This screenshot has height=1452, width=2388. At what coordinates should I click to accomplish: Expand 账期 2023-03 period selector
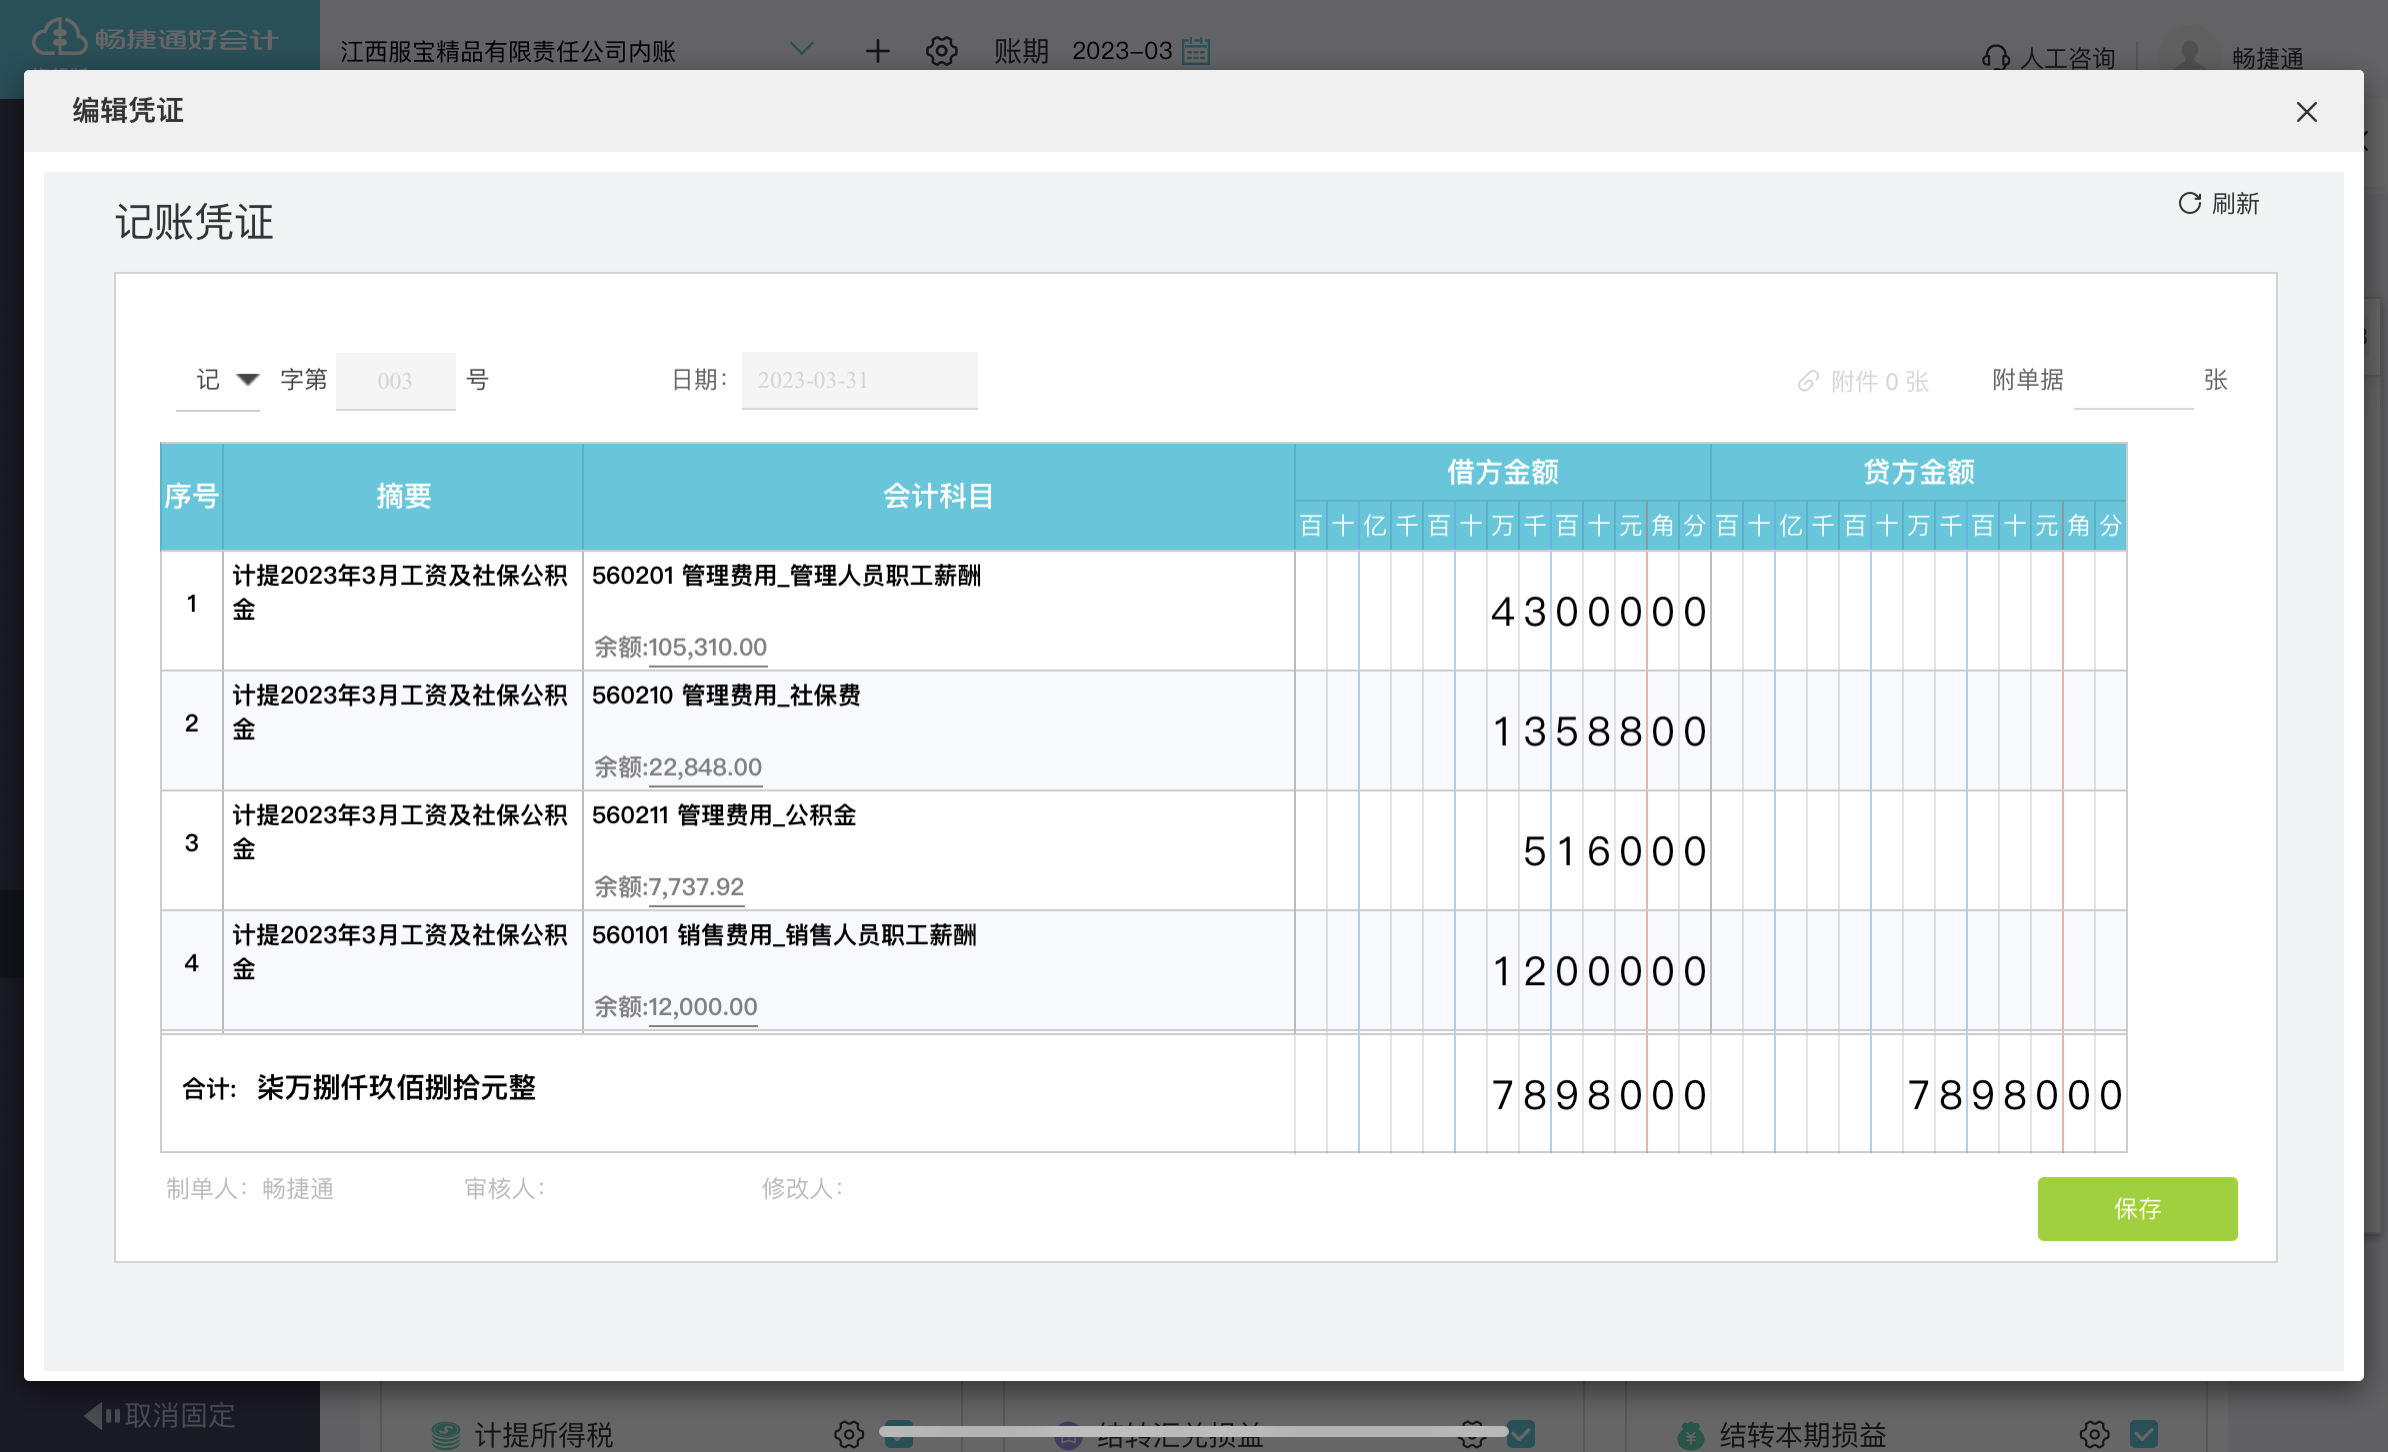pos(1199,51)
